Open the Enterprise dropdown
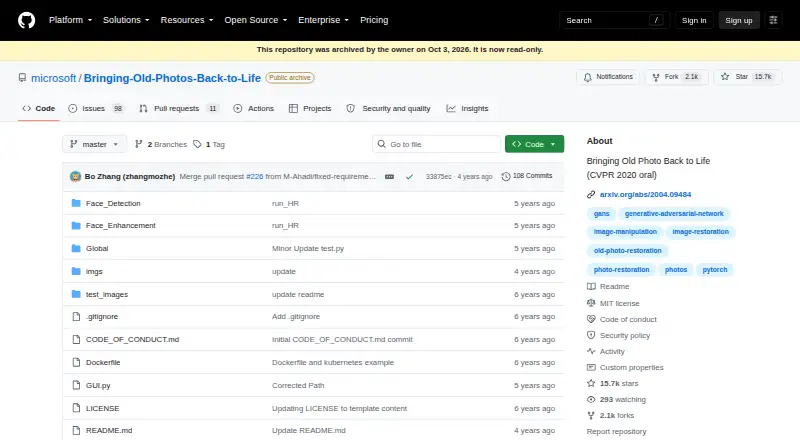This screenshot has width=800, height=440. click(x=323, y=20)
